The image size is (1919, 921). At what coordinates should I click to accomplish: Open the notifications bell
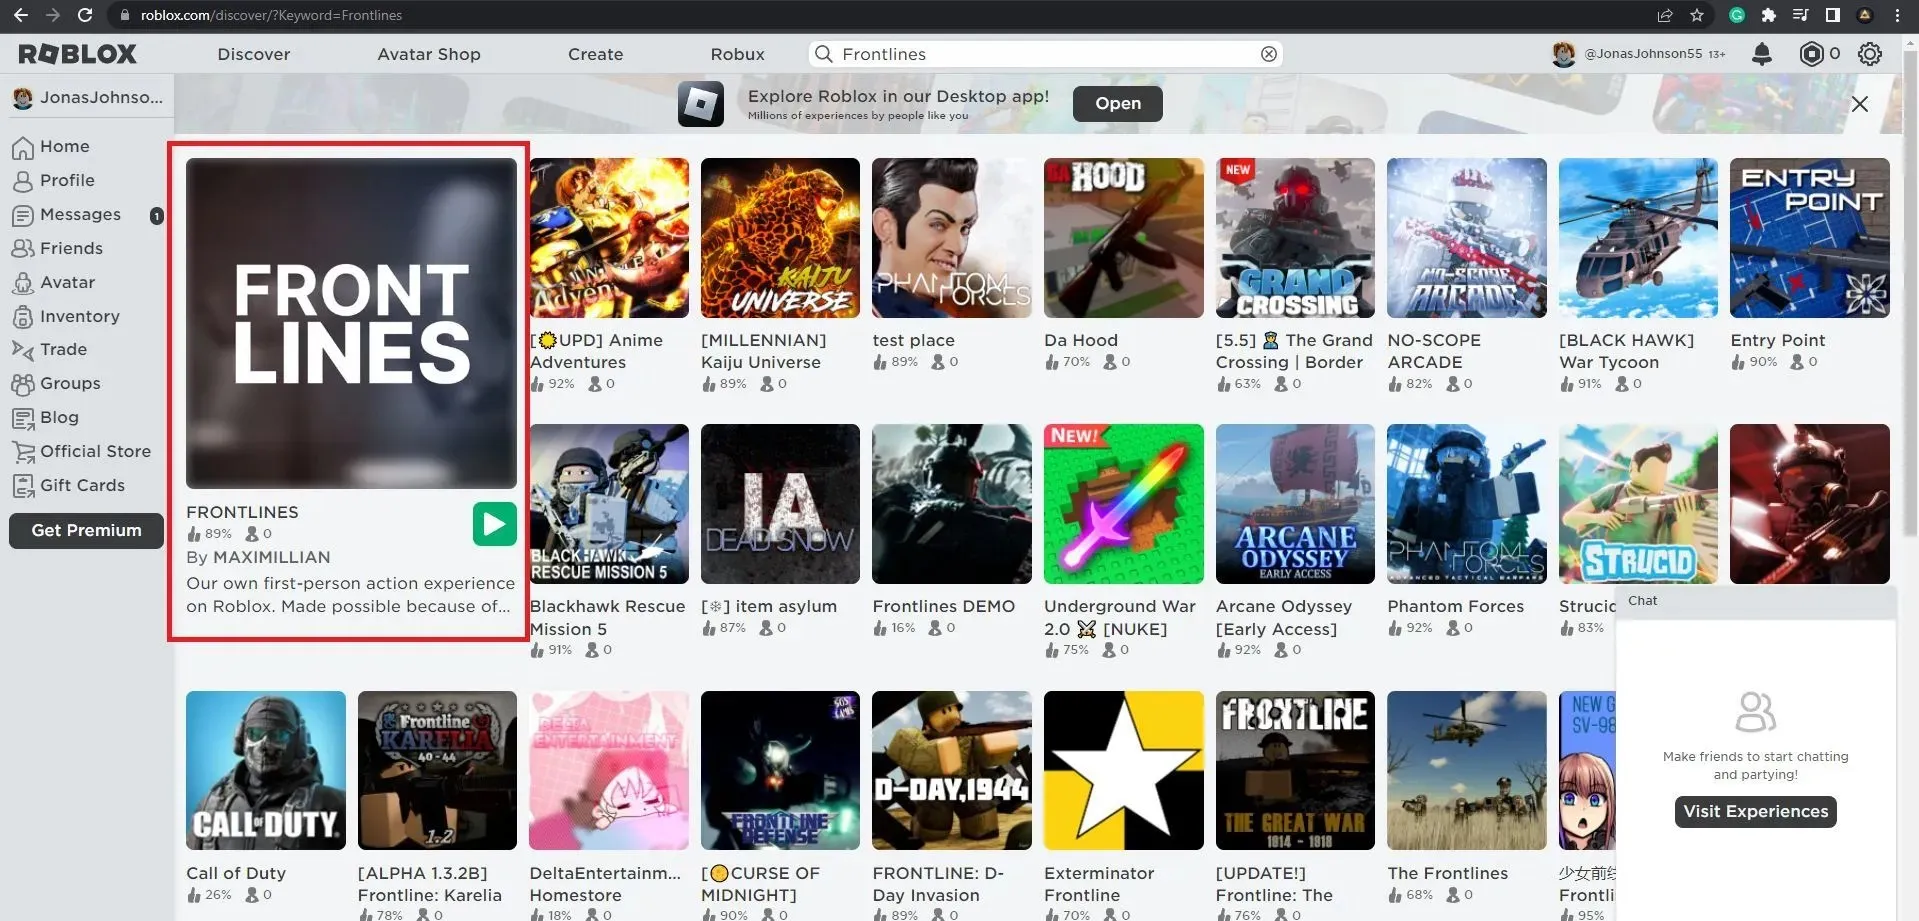pyautogui.click(x=1762, y=54)
